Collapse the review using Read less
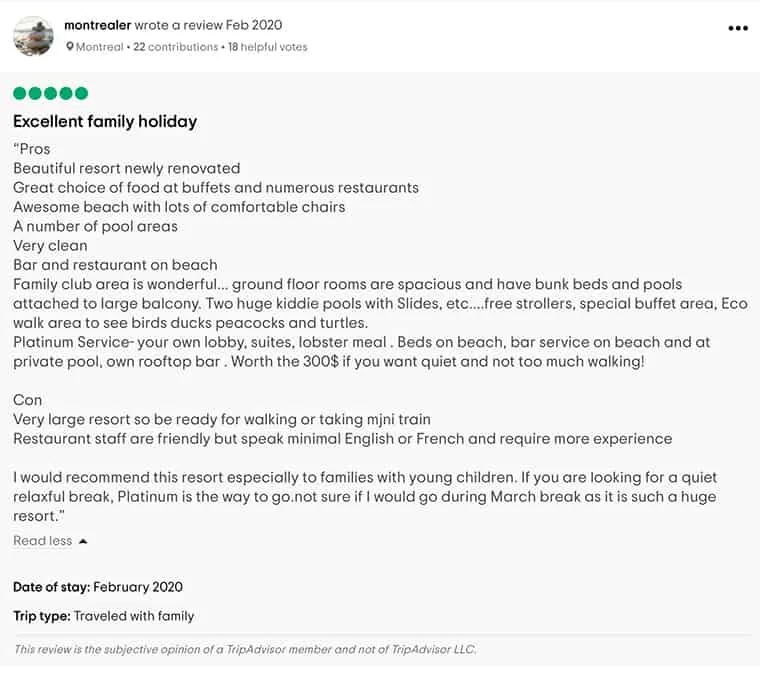This screenshot has height=673, width=760. [x=43, y=541]
